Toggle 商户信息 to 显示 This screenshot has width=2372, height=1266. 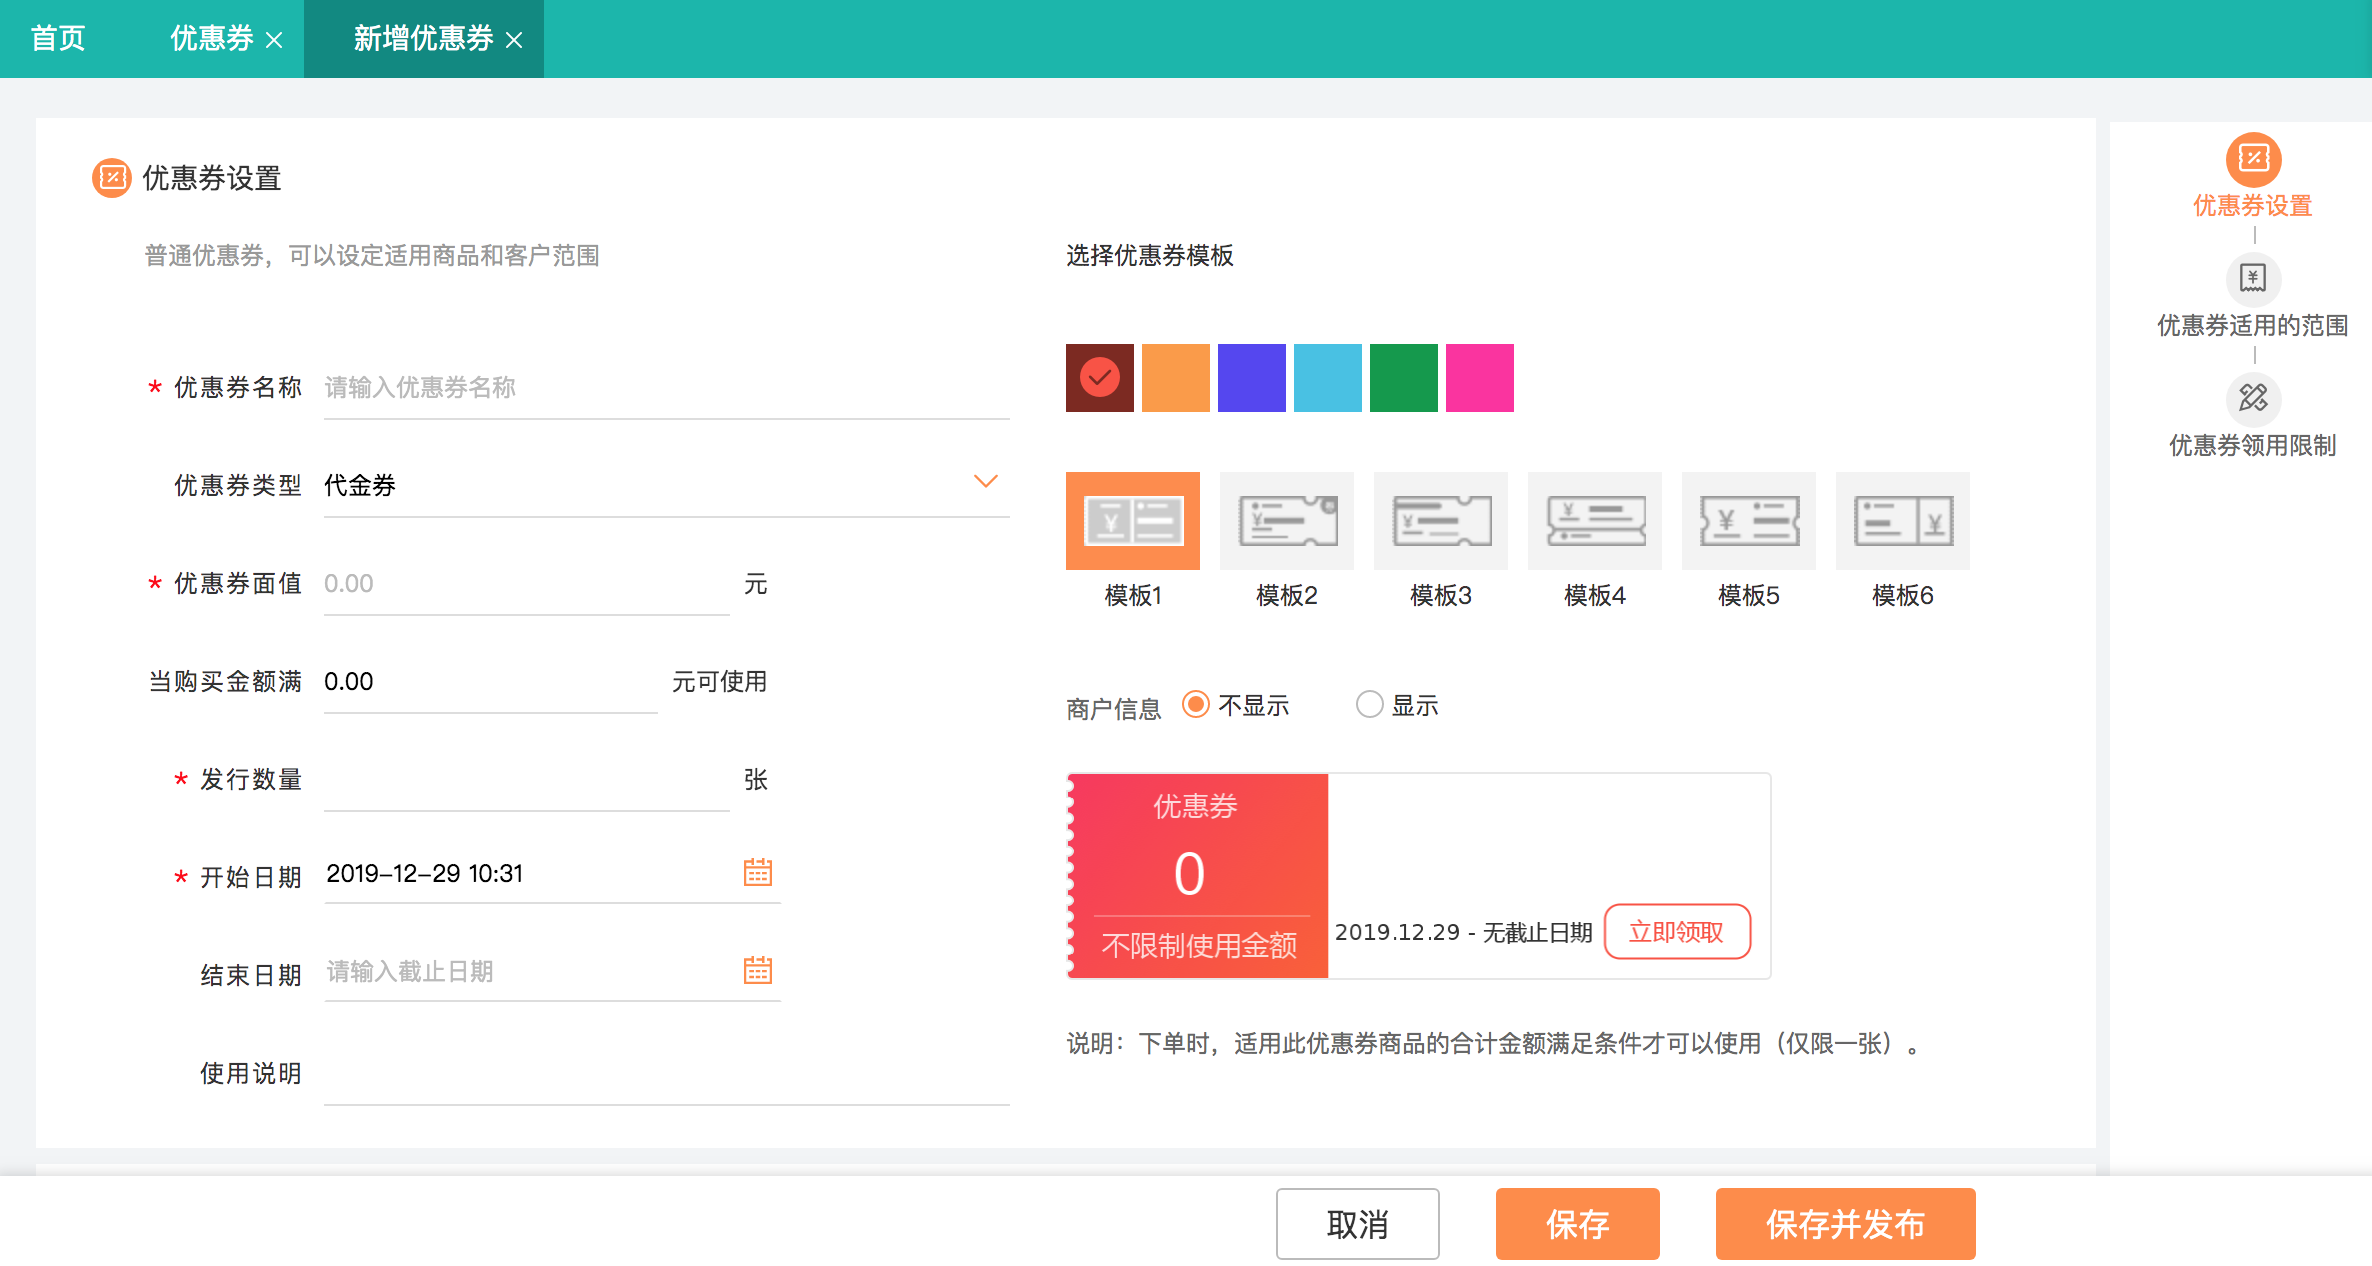(1365, 703)
